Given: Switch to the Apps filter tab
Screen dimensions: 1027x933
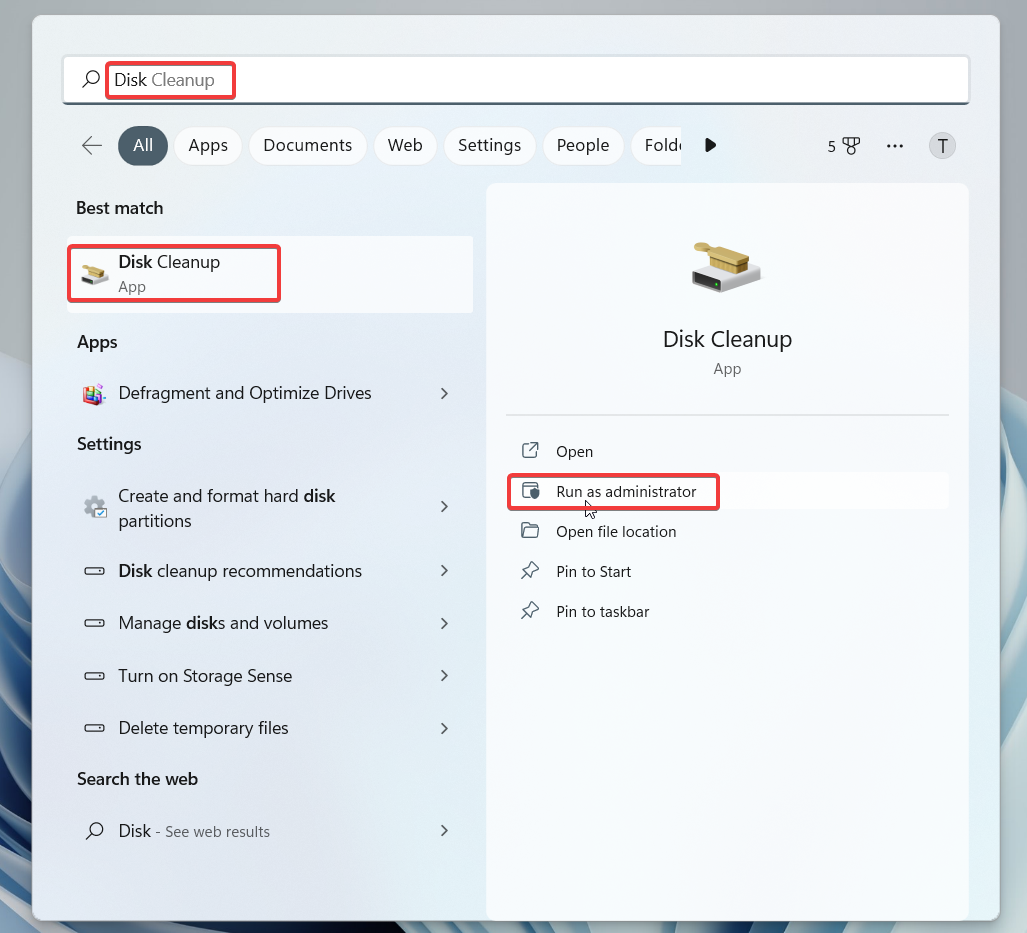Looking at the screenshot, I should click(207, 145).
